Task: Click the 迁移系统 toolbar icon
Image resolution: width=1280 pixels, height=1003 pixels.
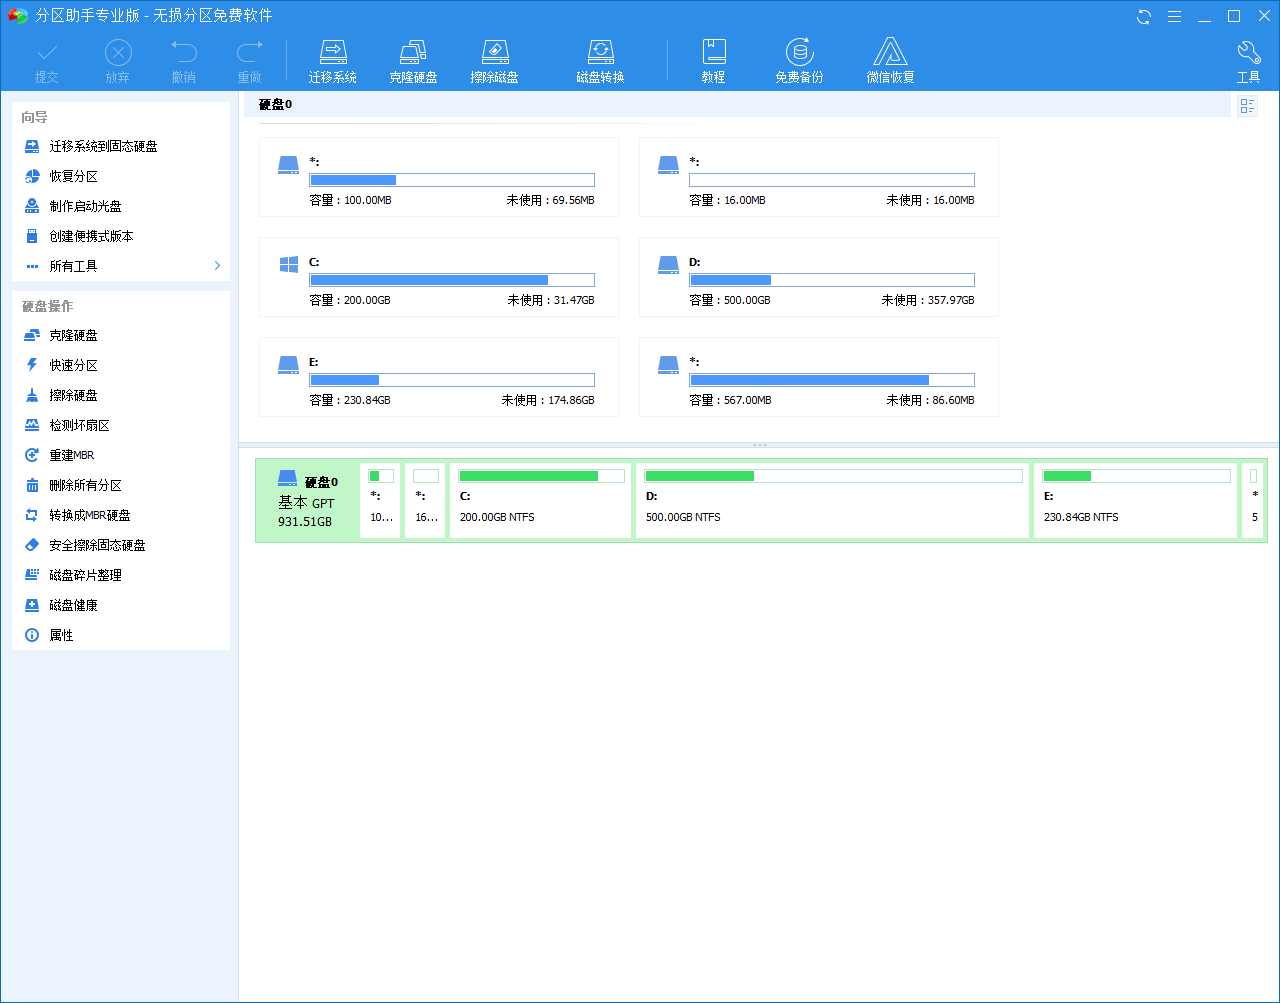Action: [x=332, y=61]
